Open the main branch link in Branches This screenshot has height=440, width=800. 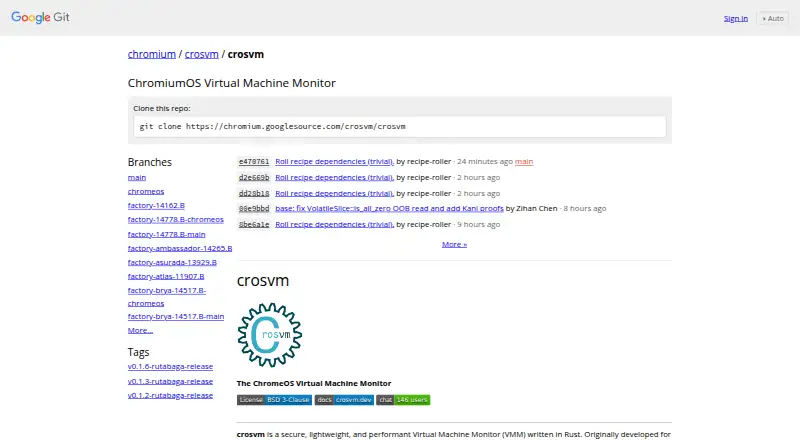(x=137, y=177)
